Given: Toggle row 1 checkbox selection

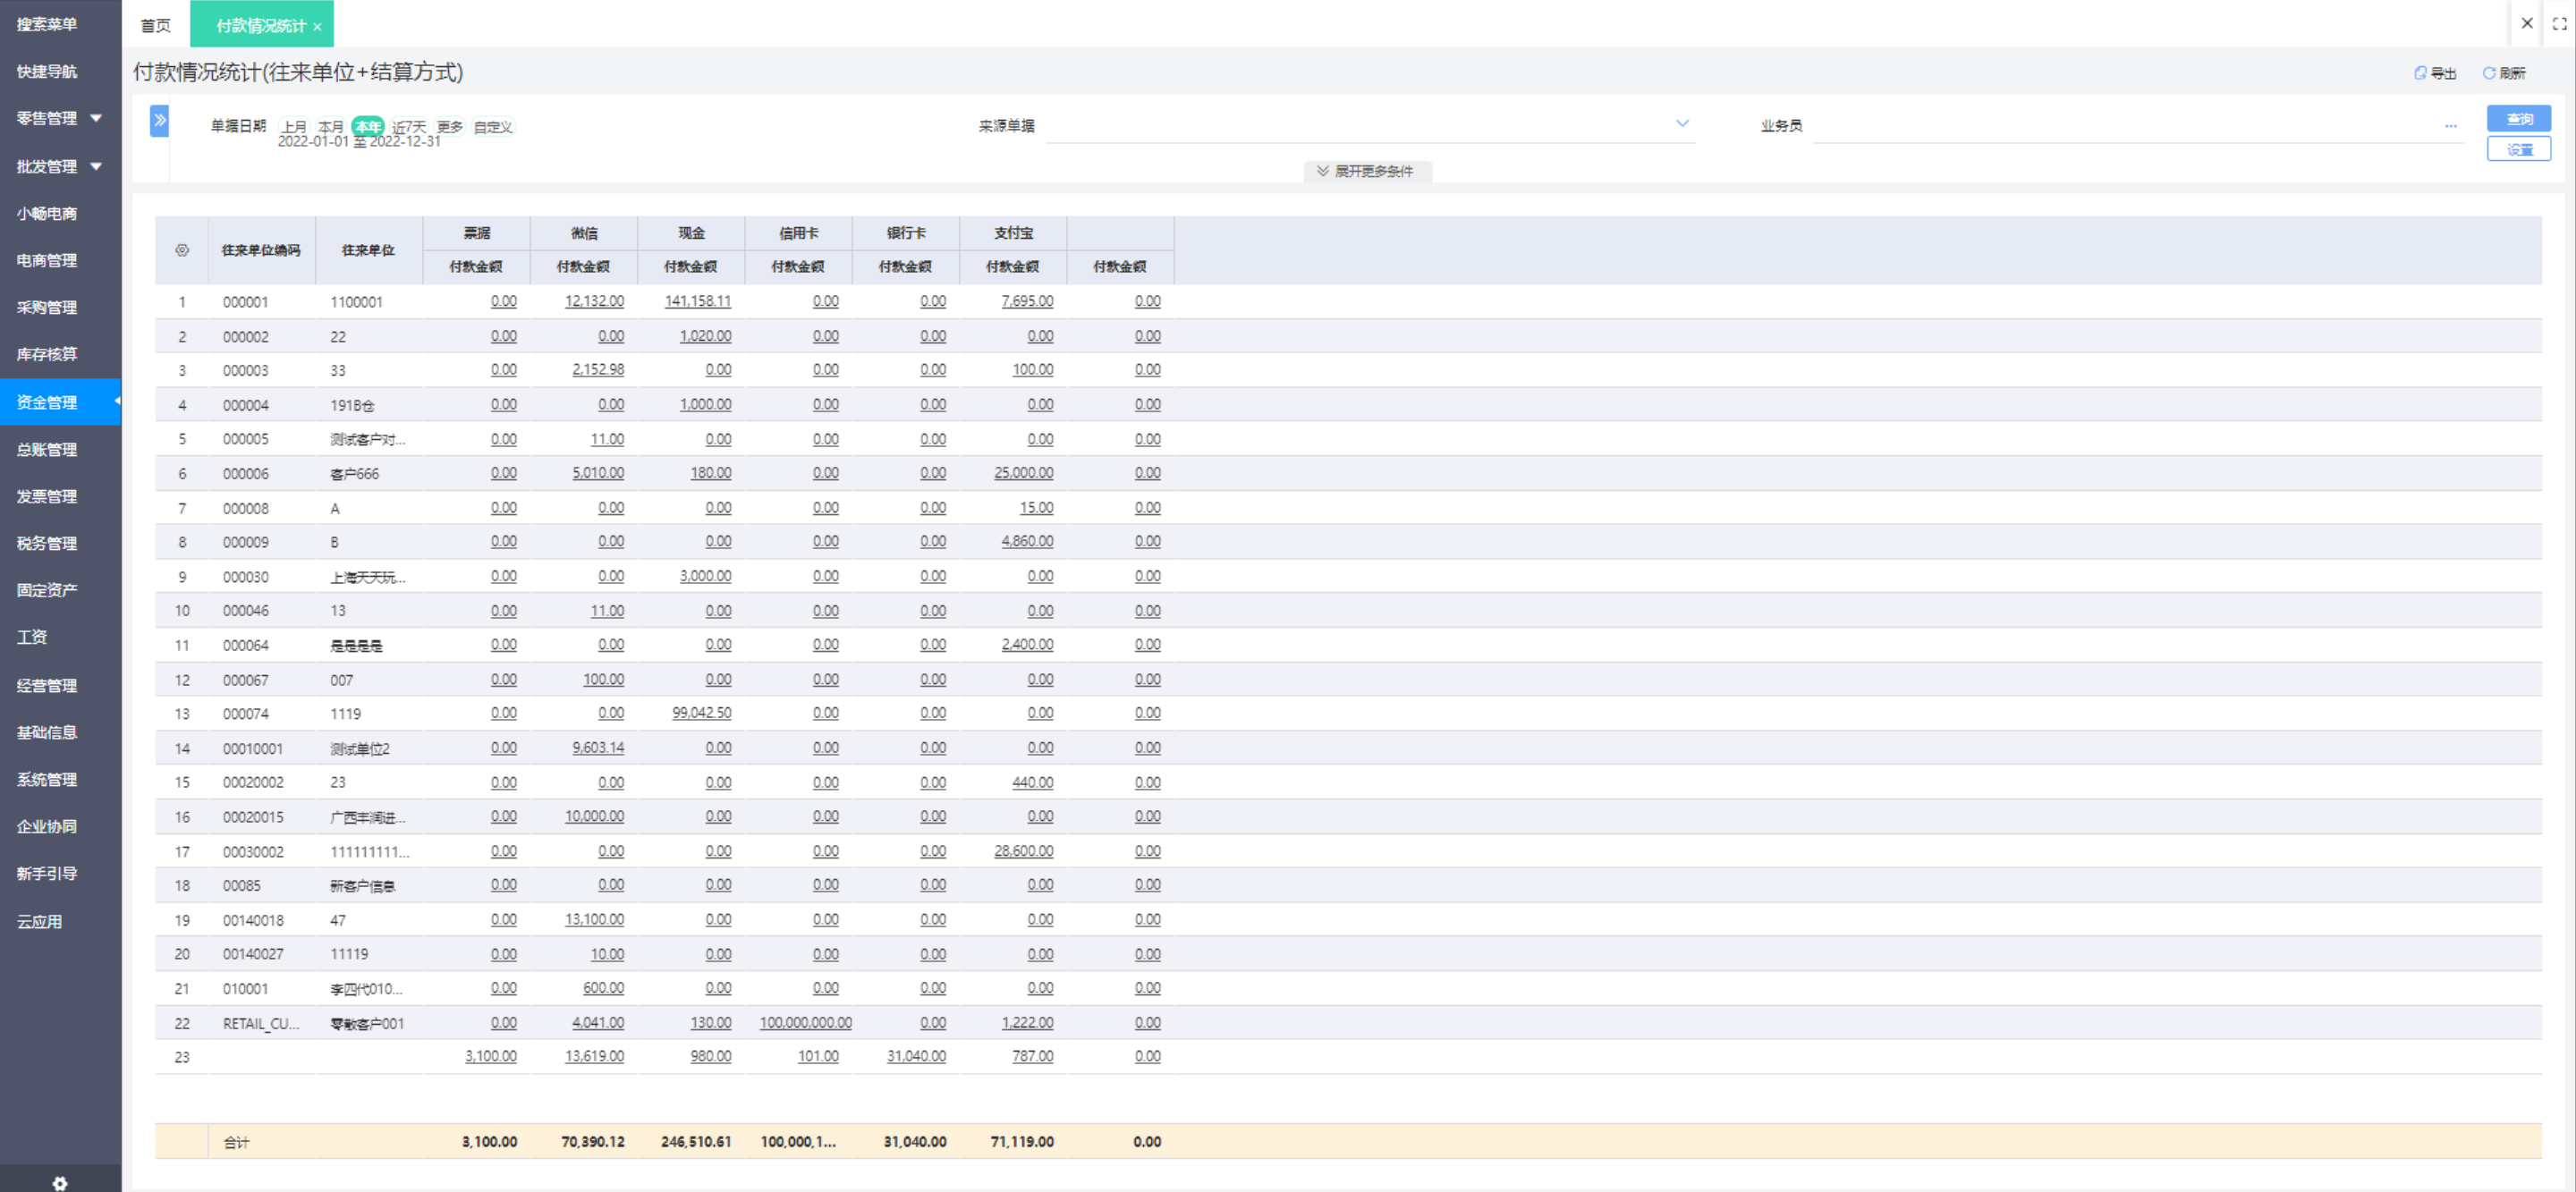Looking at the screenshot, I should 182,300.
